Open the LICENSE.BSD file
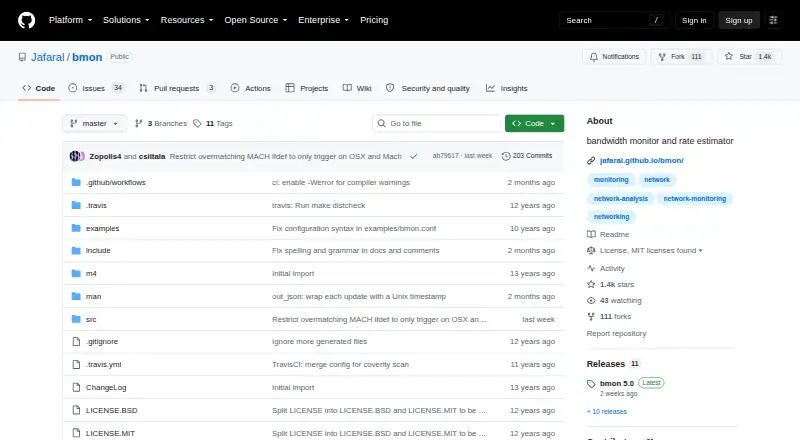The width and height of the screenshot is (800, 440). point(112,410)
